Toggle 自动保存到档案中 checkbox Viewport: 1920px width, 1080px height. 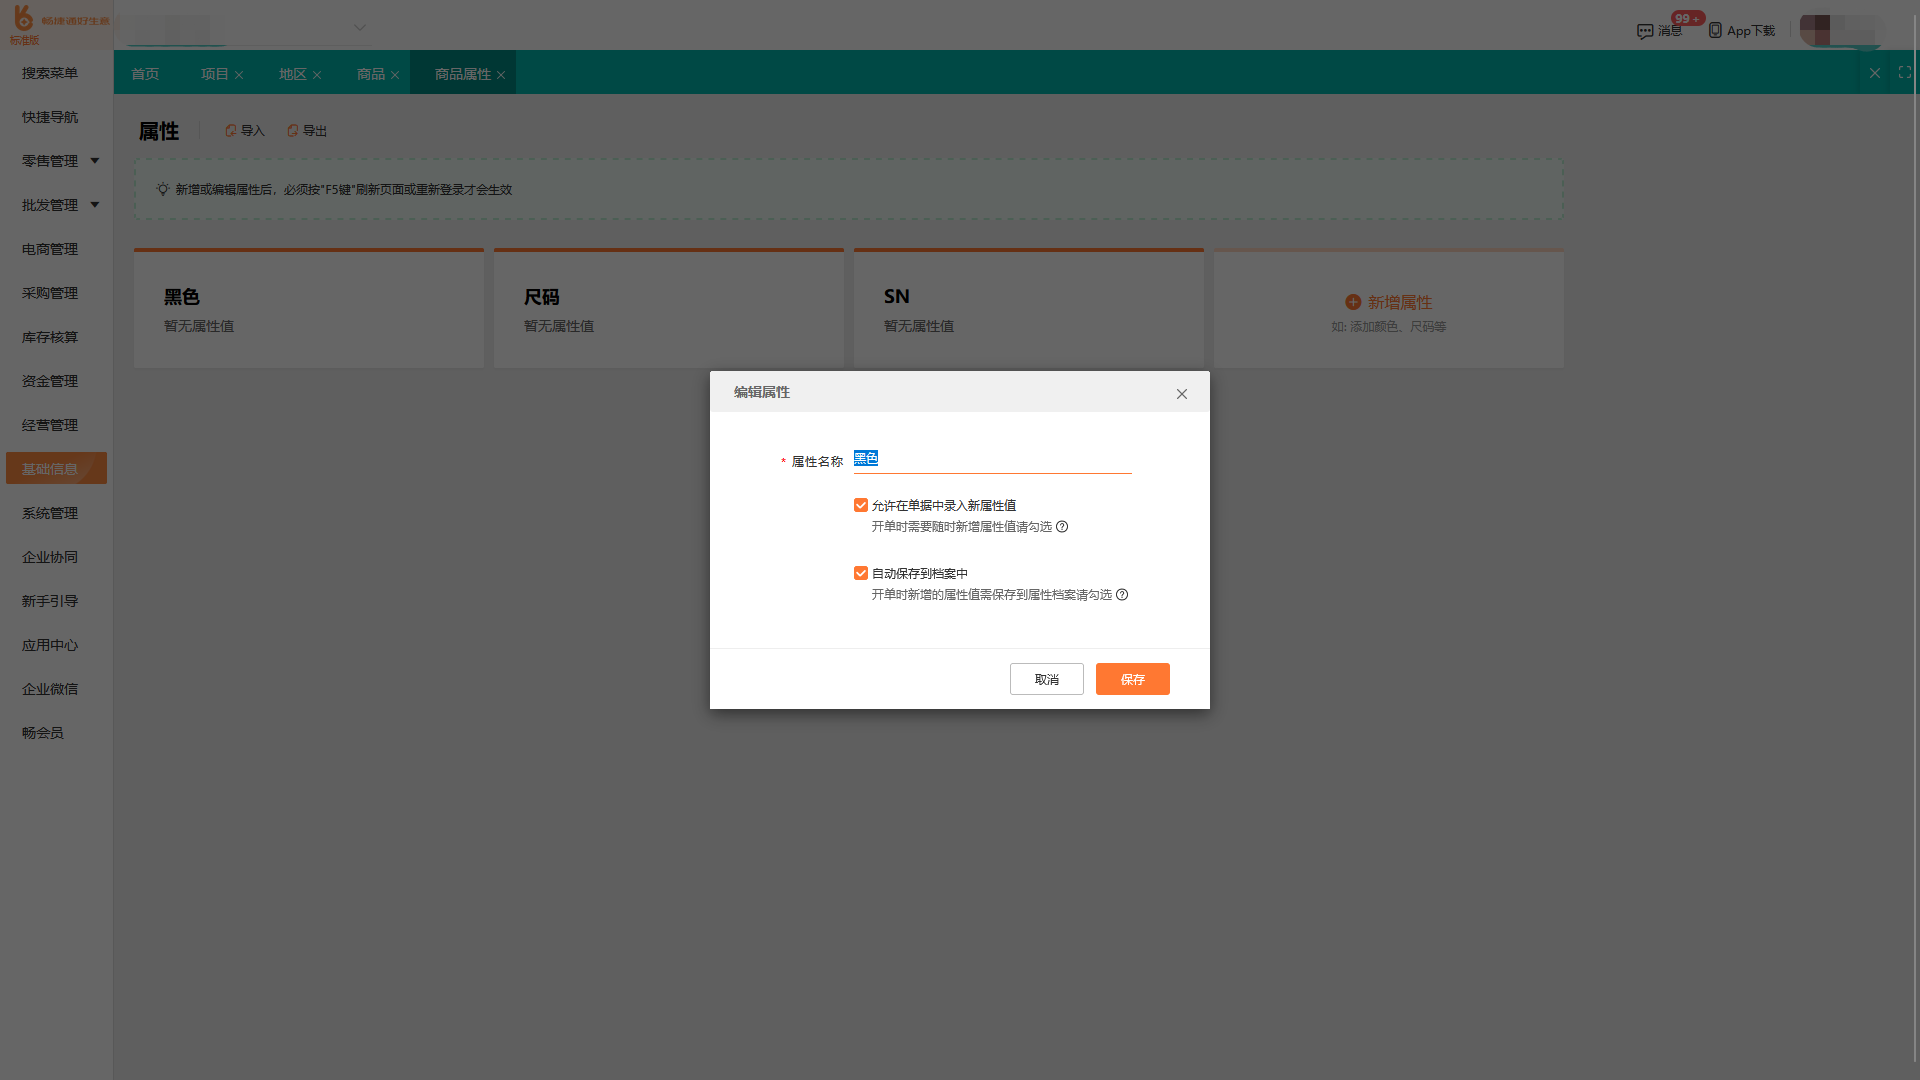(x=861, y=572)
